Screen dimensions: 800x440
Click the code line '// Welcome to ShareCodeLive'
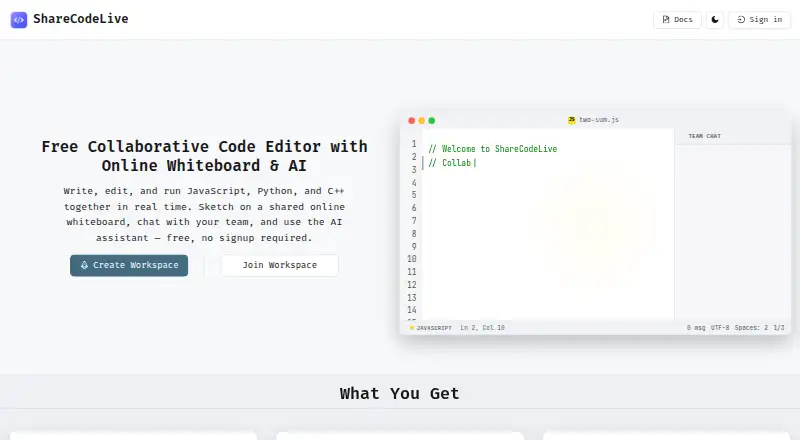(492, 149)
